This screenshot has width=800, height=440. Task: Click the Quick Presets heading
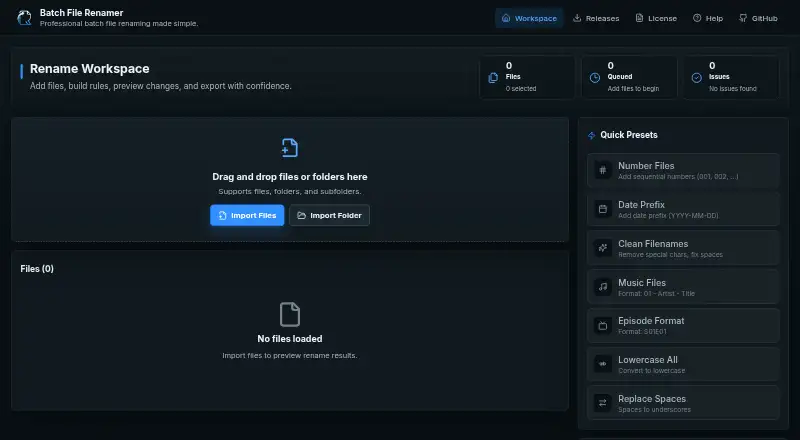coord(629,135)
